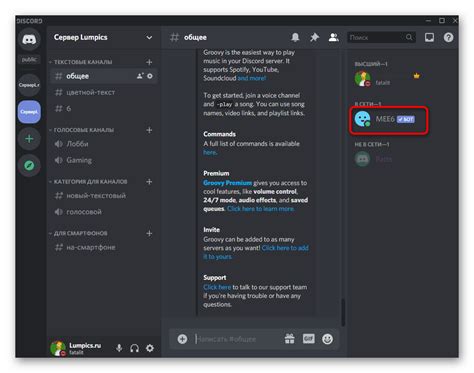Select the цветной-текст channel
The height and width of the screenshot is (373, 474).
(x=103, y=92)
